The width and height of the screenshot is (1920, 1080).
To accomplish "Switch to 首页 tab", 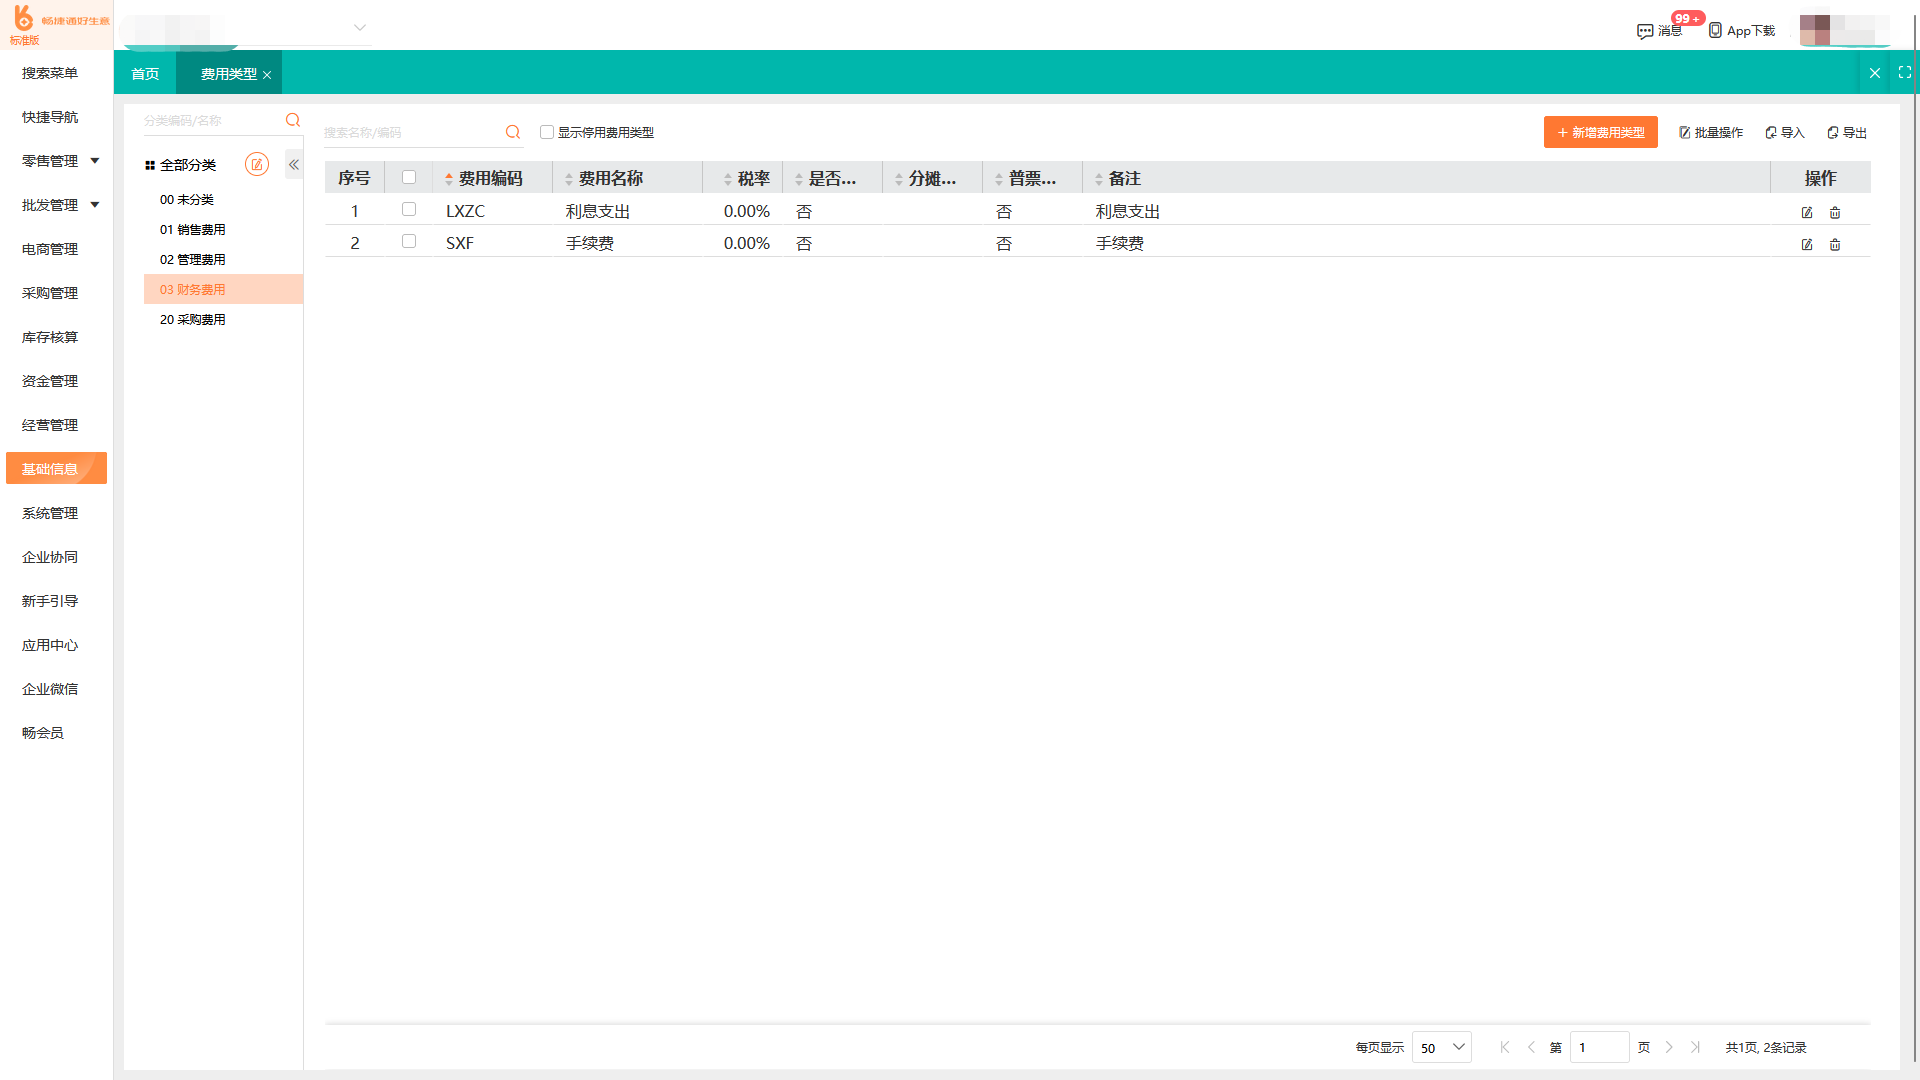I will pos(145,73).
